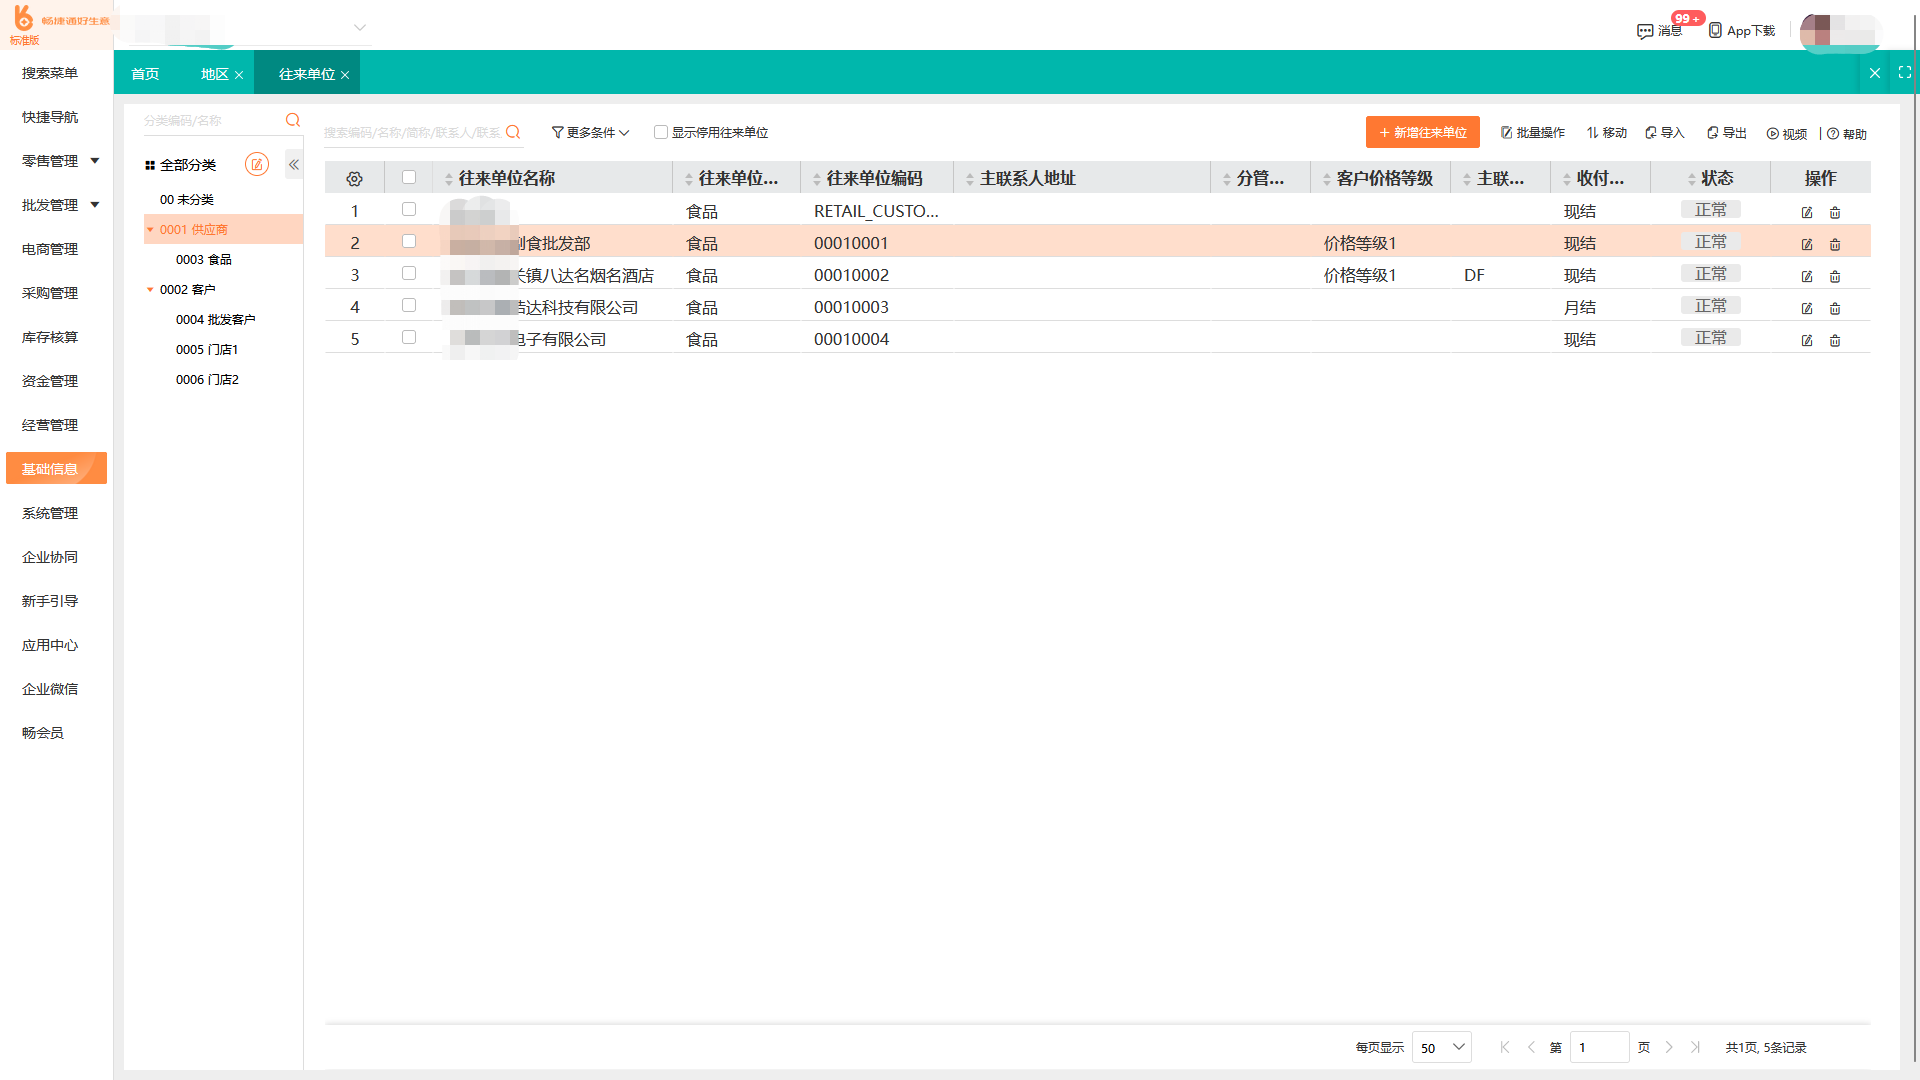Click the delete icon for row 5
Viewport: 1920px width, 1080px height.
point(1836,339)
